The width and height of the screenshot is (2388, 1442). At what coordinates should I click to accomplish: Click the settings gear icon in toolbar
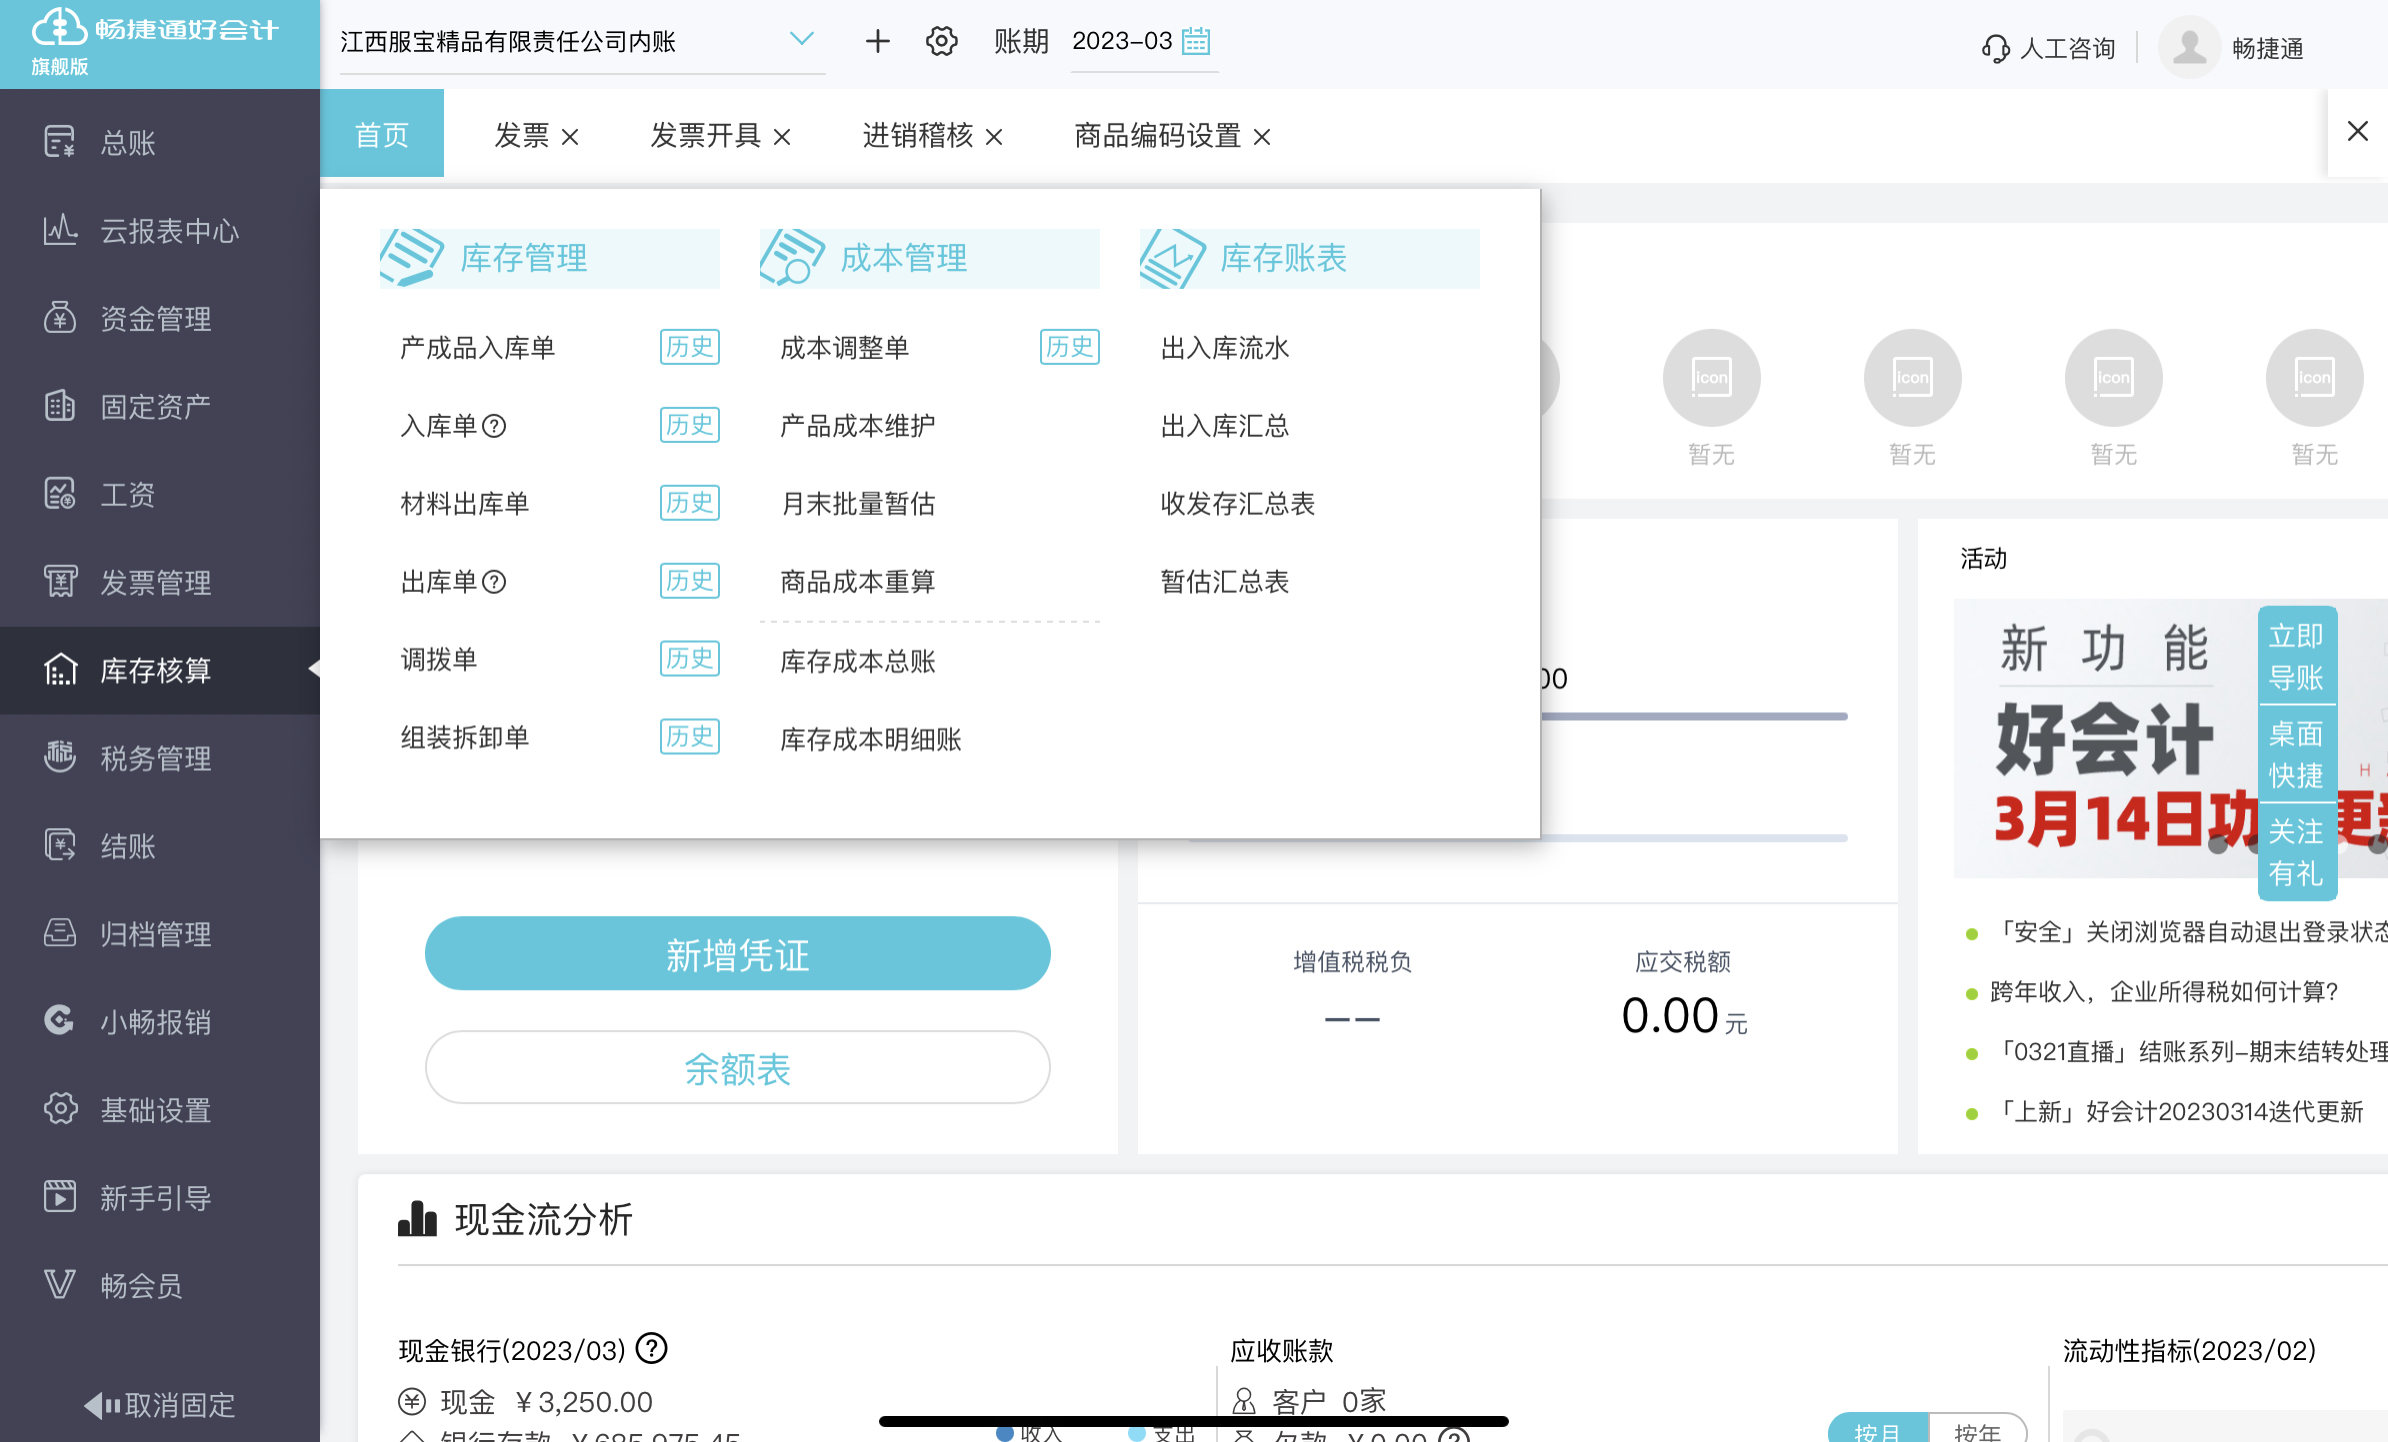point(940,43)
